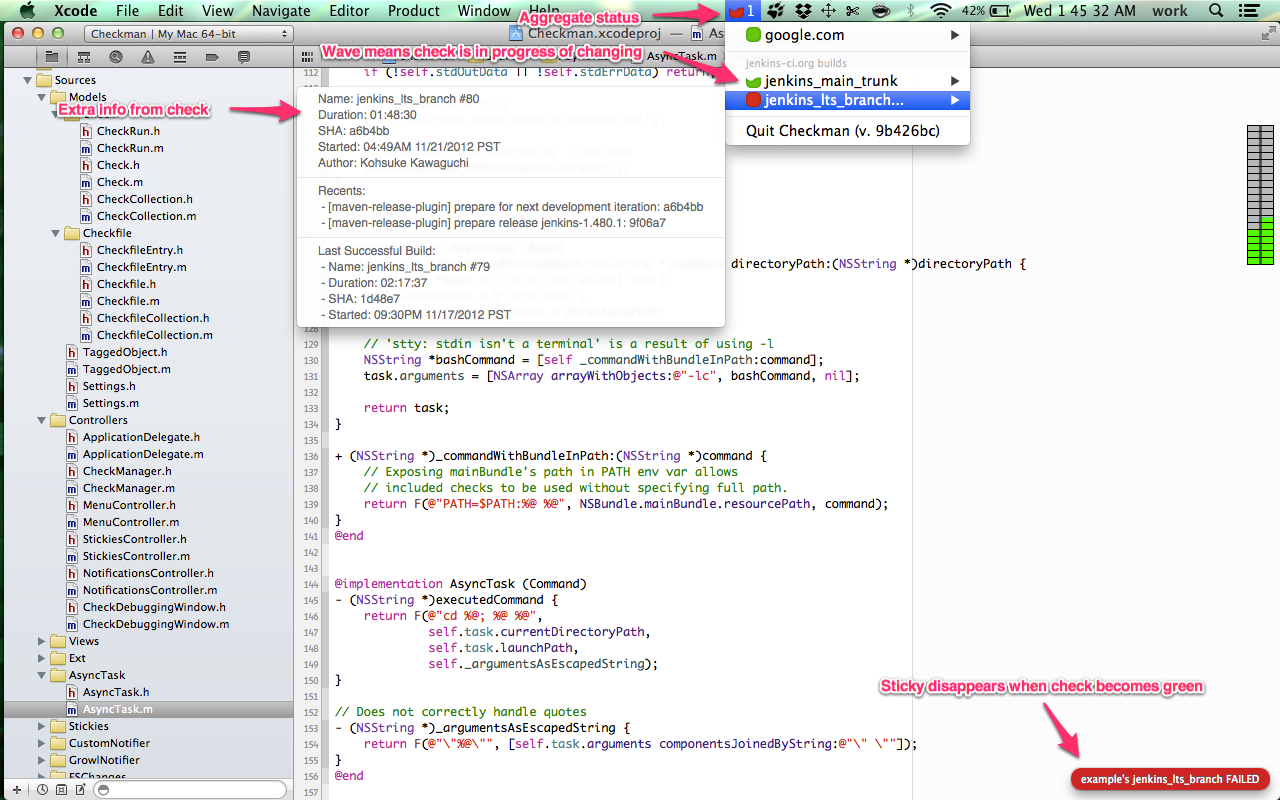This screenshot has width=1280, height=800.
Task: Open the Search navigator magnifier icon
Action: tap(115, 57)
